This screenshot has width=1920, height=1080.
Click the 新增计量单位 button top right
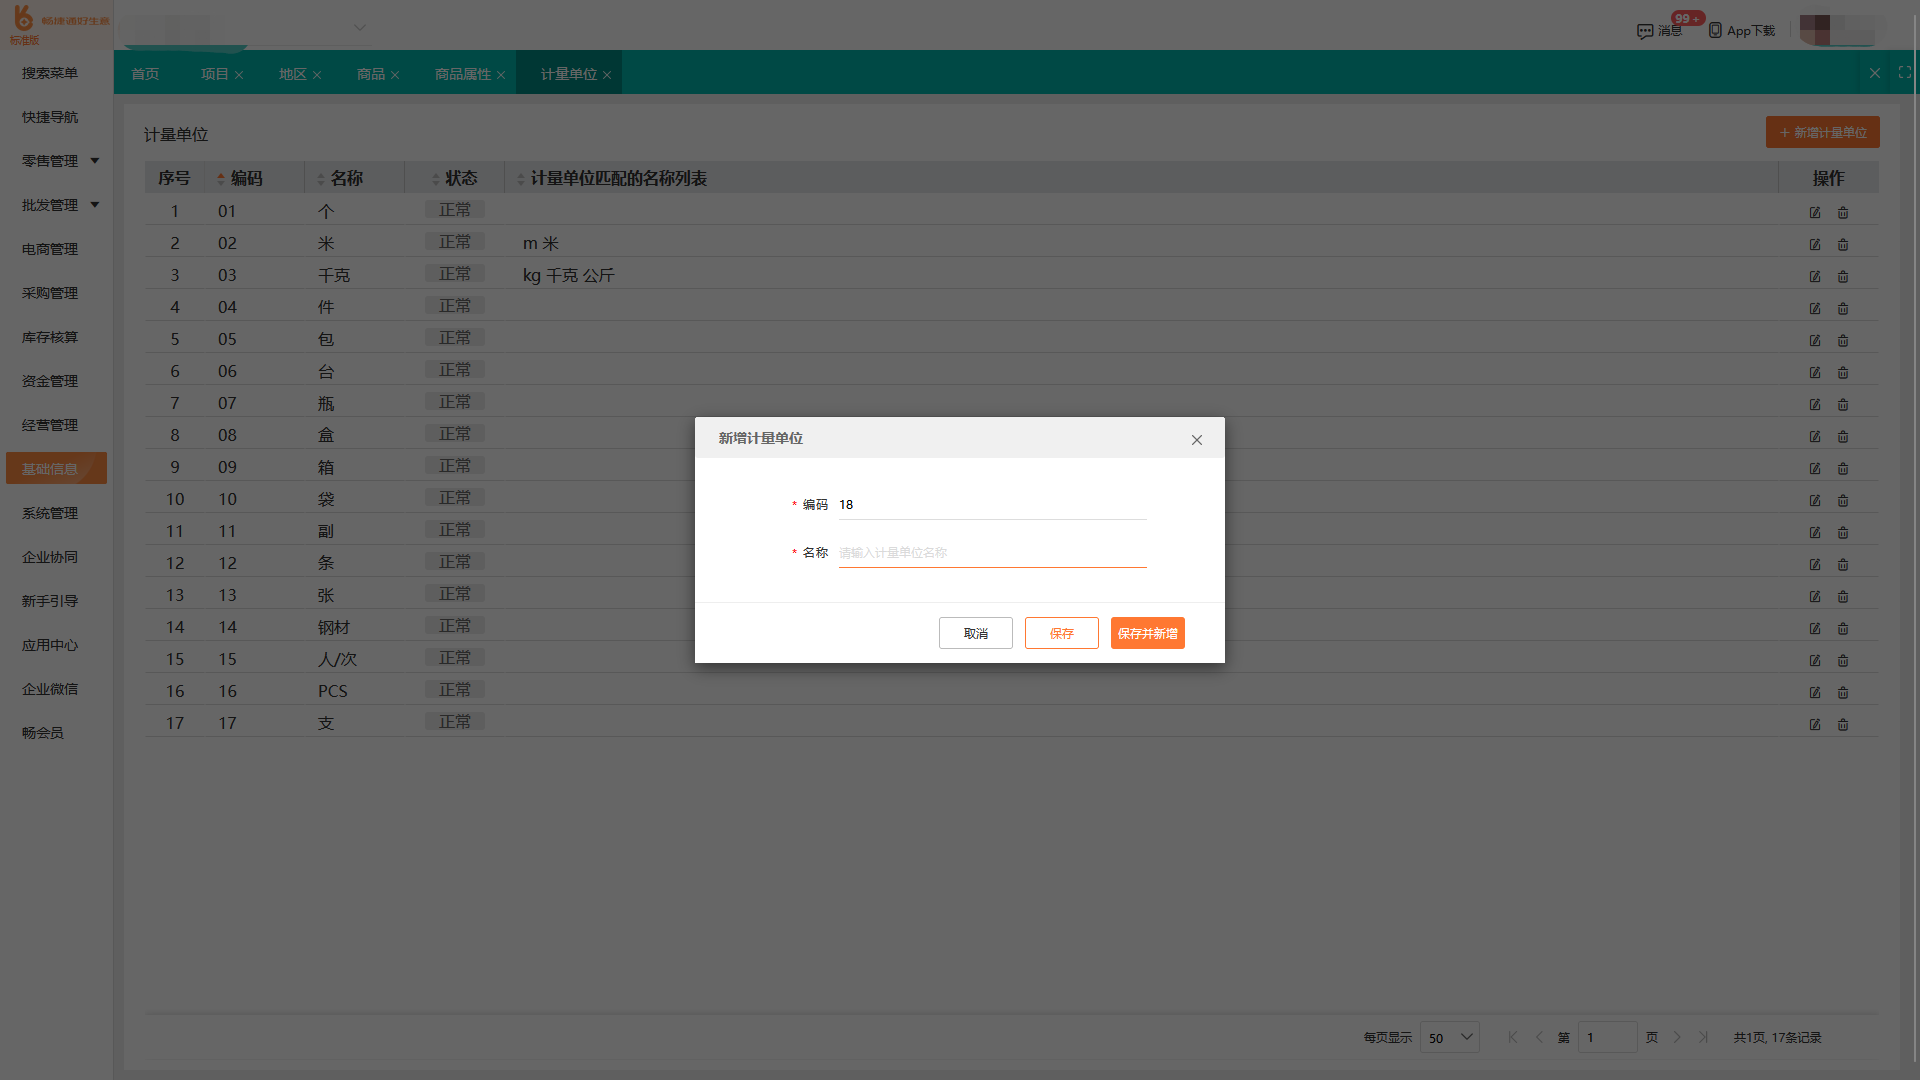pos(1822,132)
